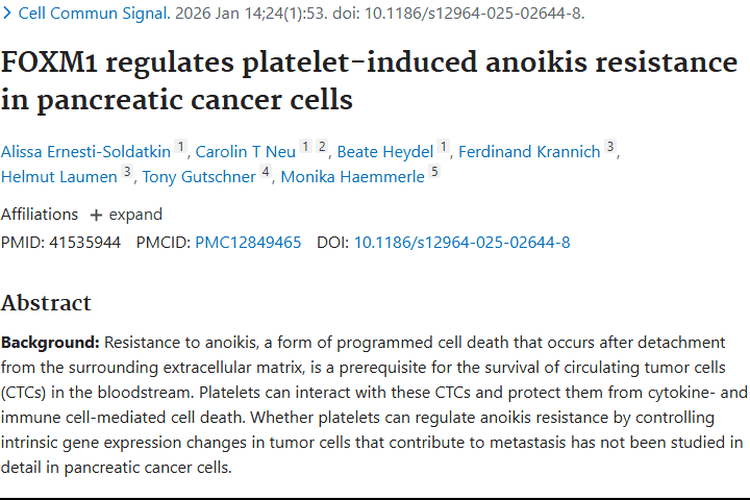Click the chevron icon before the journal name
Screen dimensions: 750x500
(7, 13)
